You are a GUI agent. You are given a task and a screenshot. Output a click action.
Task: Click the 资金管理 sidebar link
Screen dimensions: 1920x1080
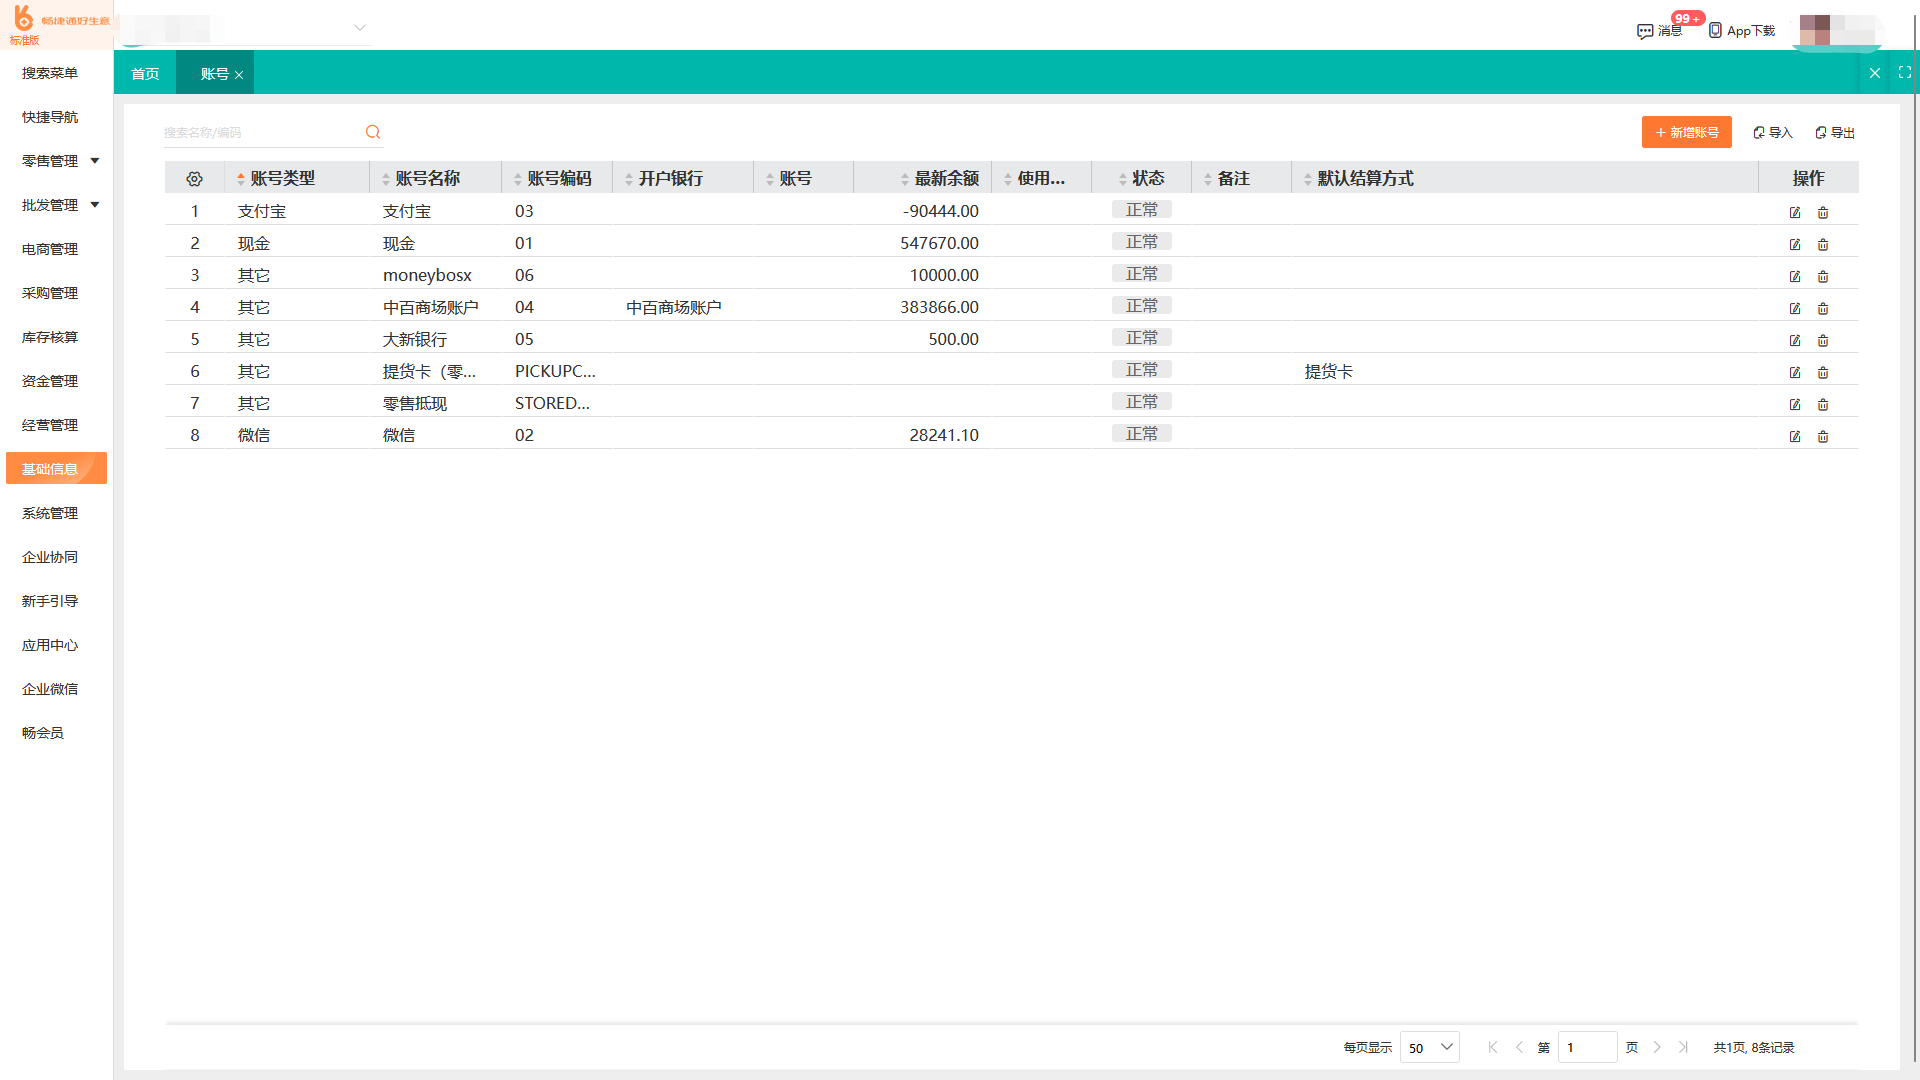[51, 380]
